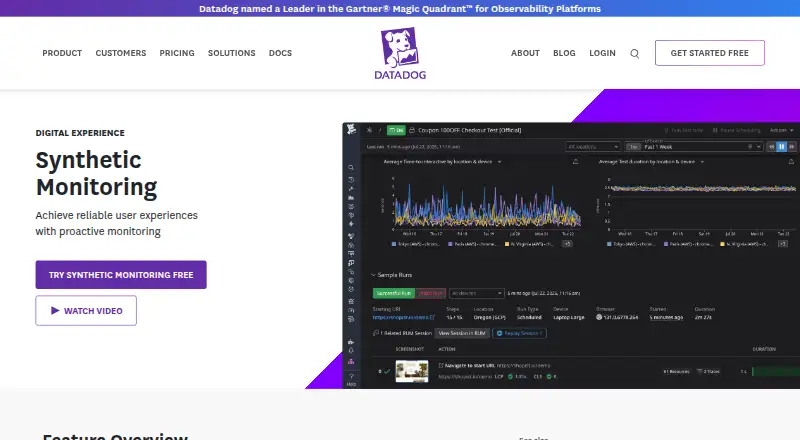The width and height of the screenshot is (800, 440).
Task: Click the starting URL link under Sample Runs
Action: click(x=404, y=317)
